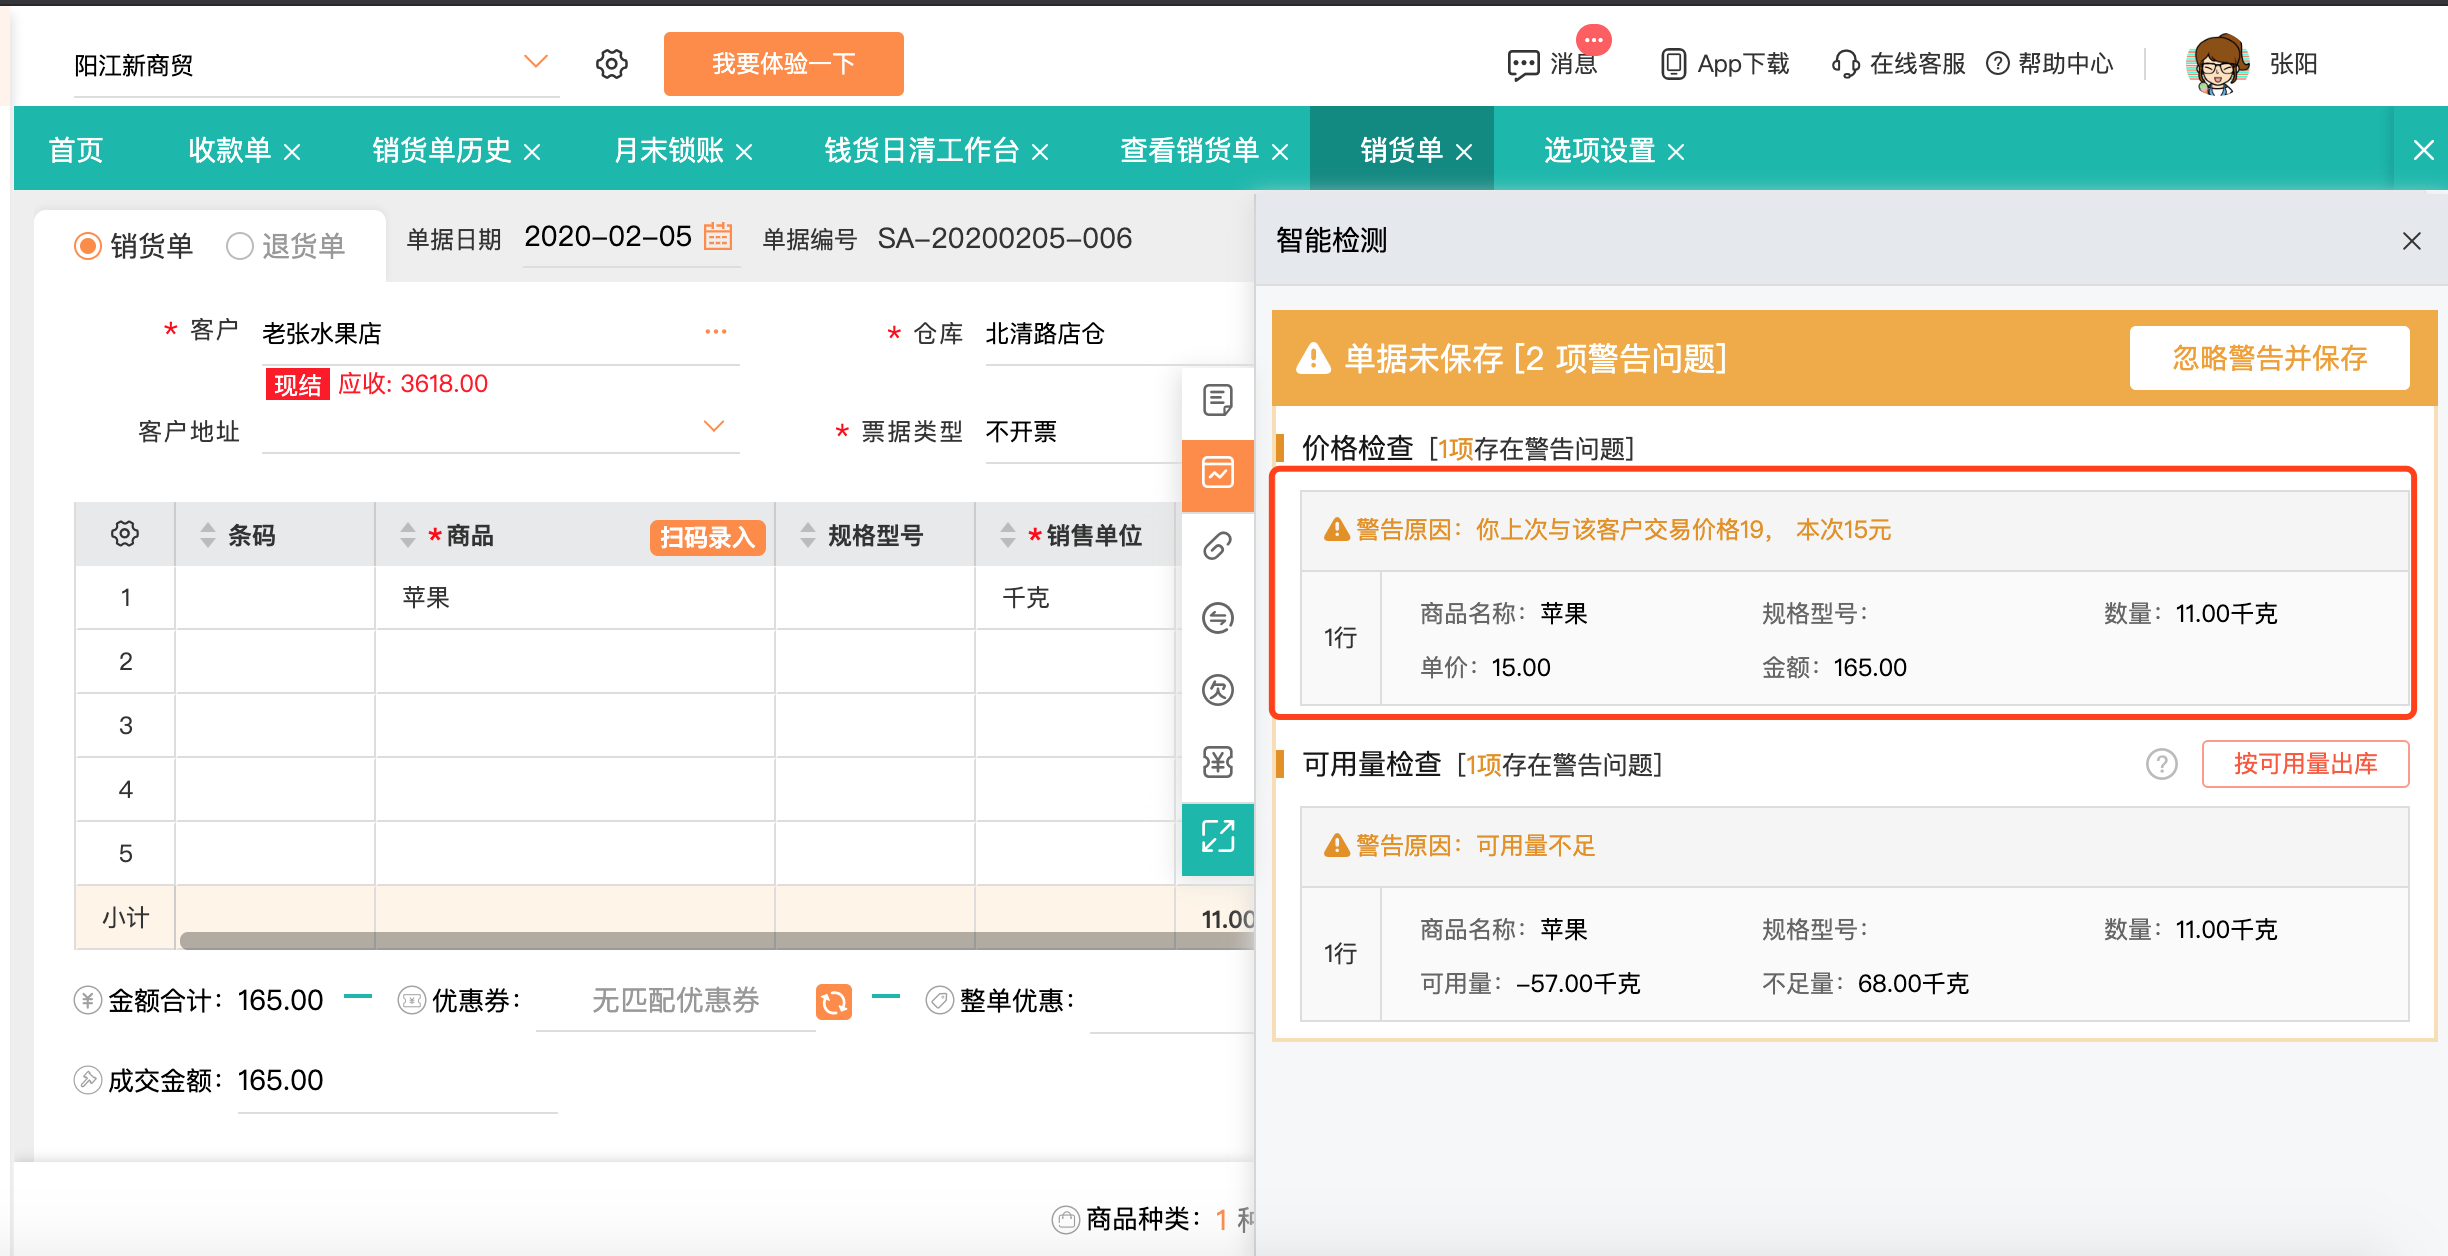This screenshot has width=2448, height=1256.
Task: Click the 单据日期 calendar icon
Action: point(719,242)
